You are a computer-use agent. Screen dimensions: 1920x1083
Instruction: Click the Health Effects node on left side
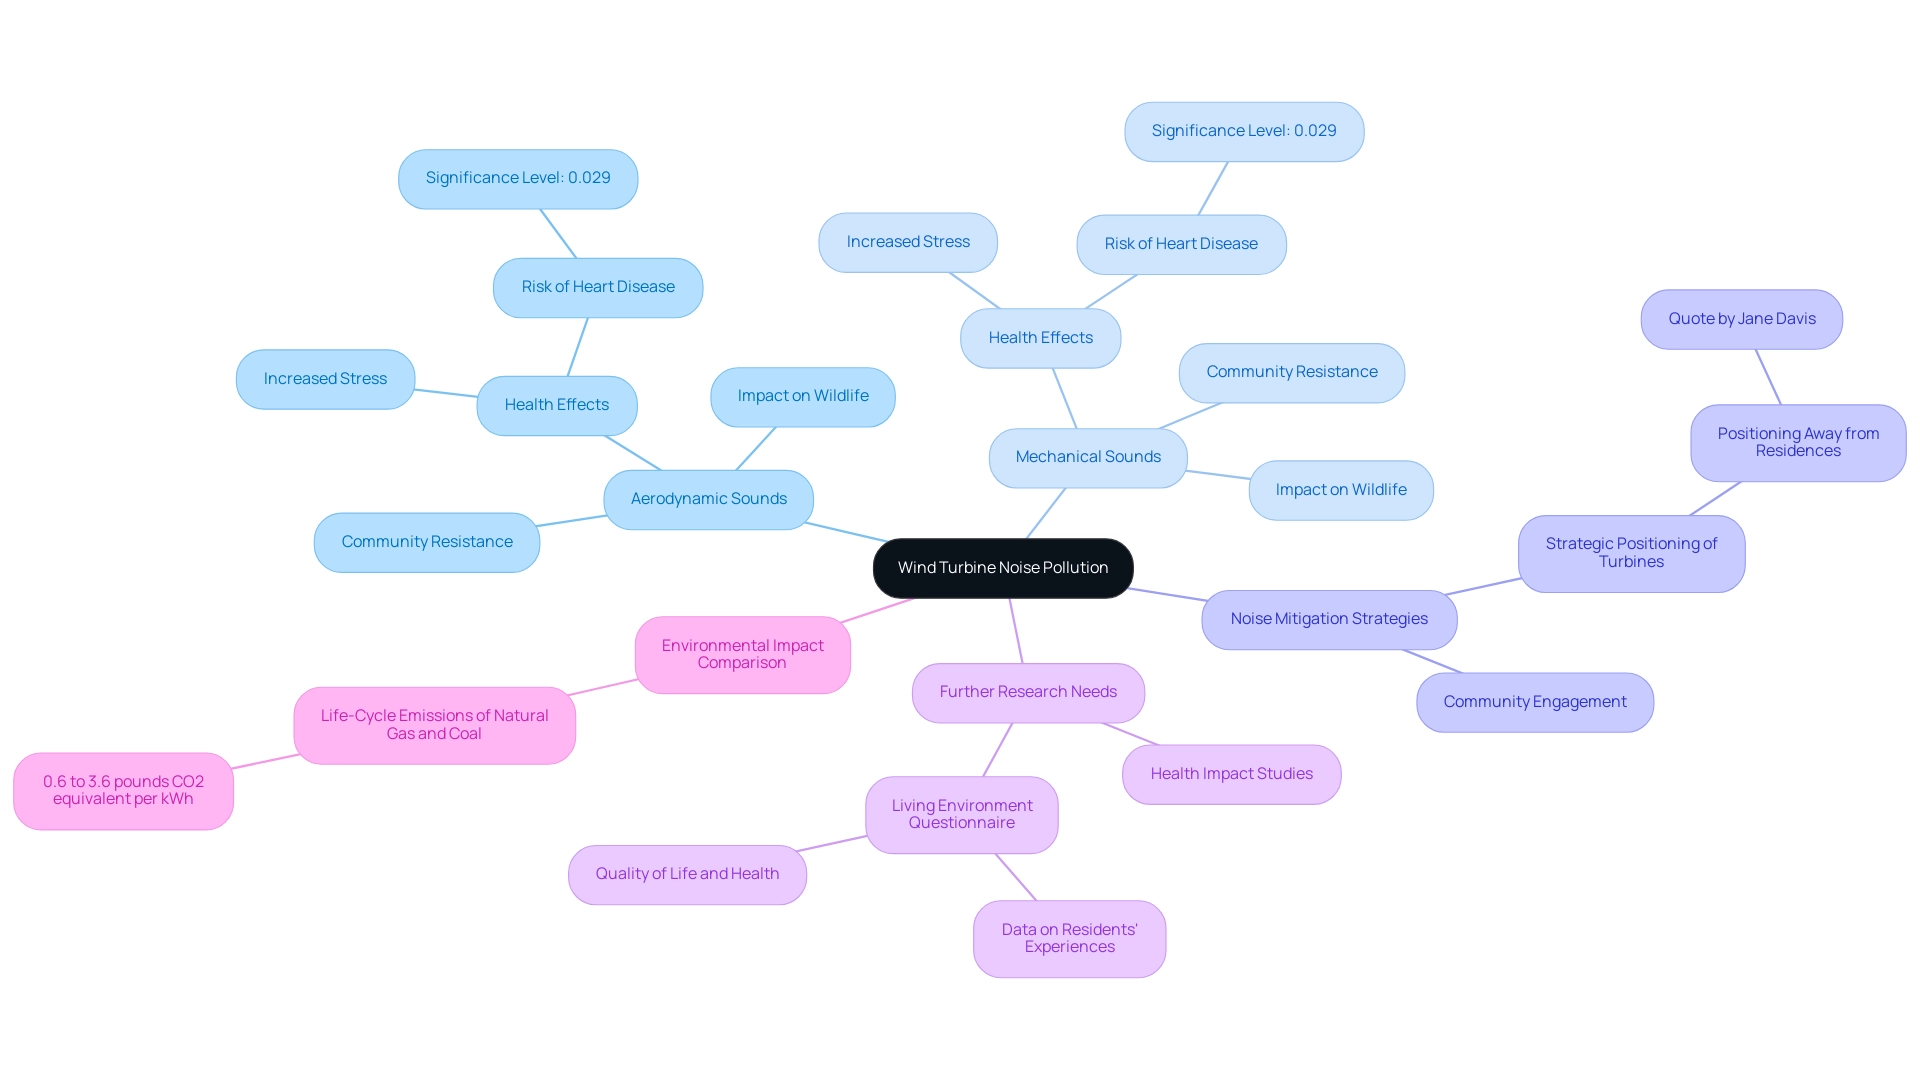coord(556,402)
